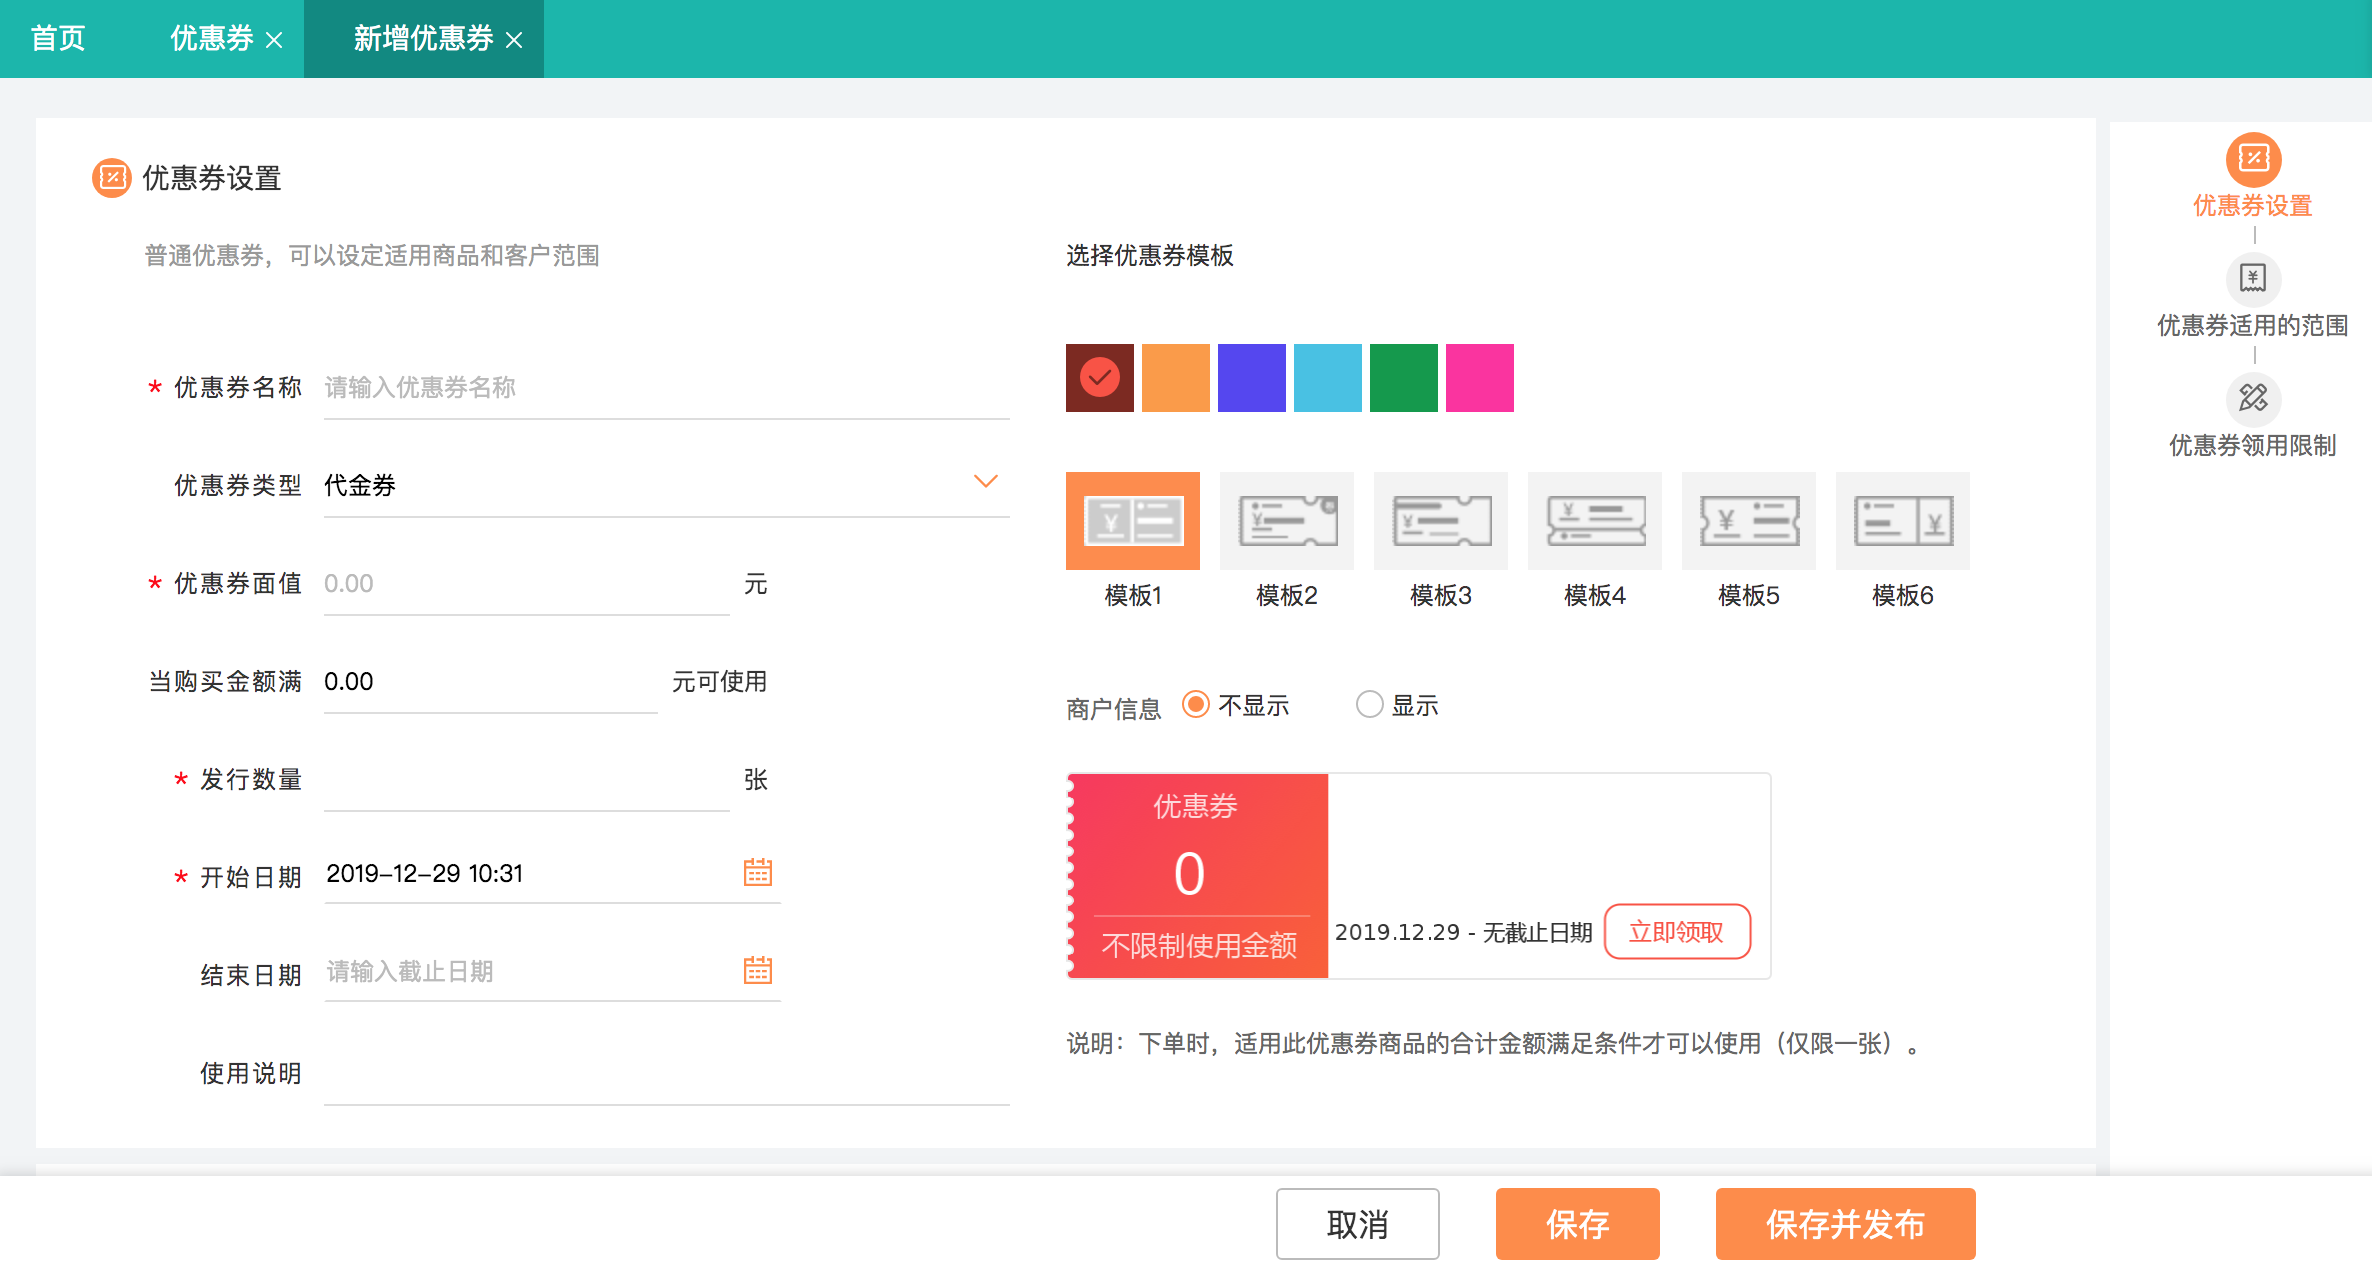Select the 不显示 radio button for 商户信息
The height and width of the screenshot is (1266, 2372).
click(x=1195, y=704)
